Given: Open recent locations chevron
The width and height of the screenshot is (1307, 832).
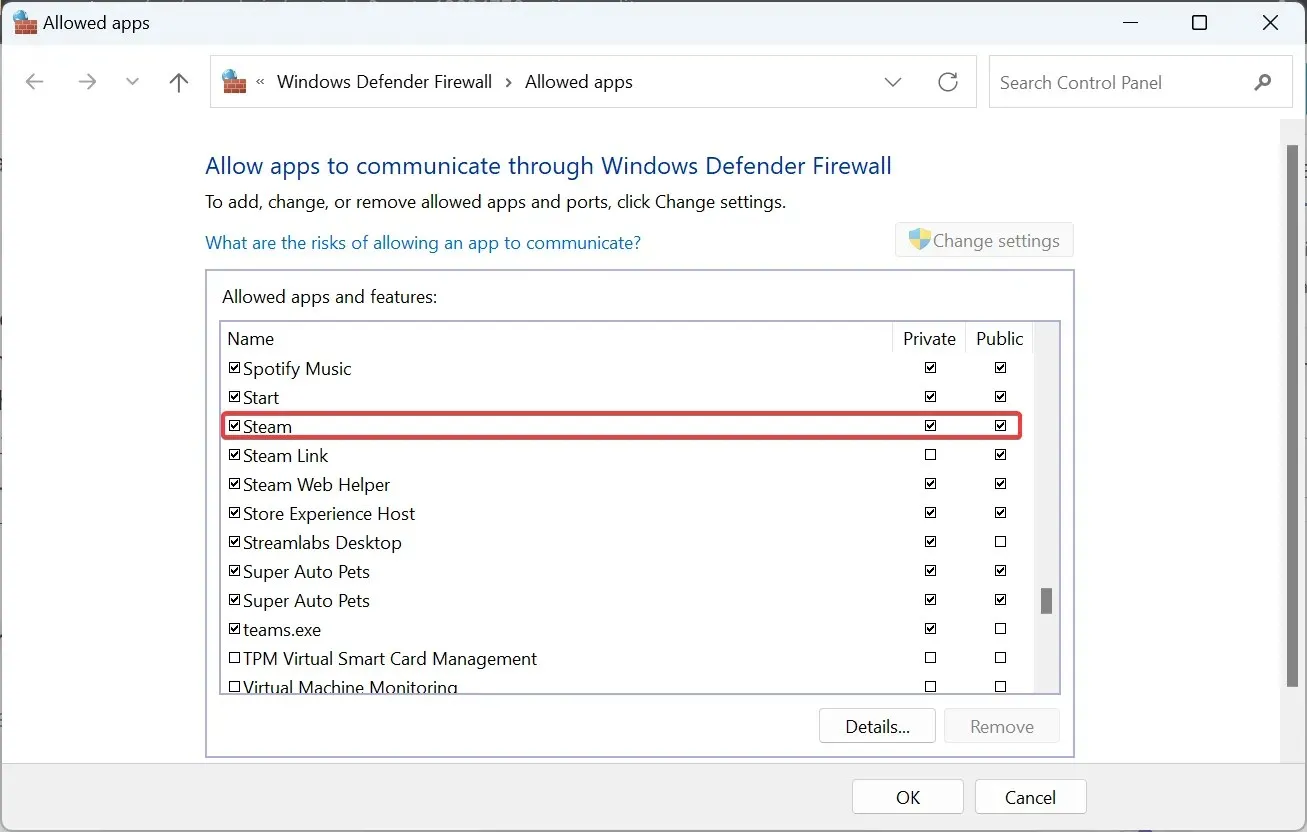Looking at the screenshot, I should (x=132, y=82).
